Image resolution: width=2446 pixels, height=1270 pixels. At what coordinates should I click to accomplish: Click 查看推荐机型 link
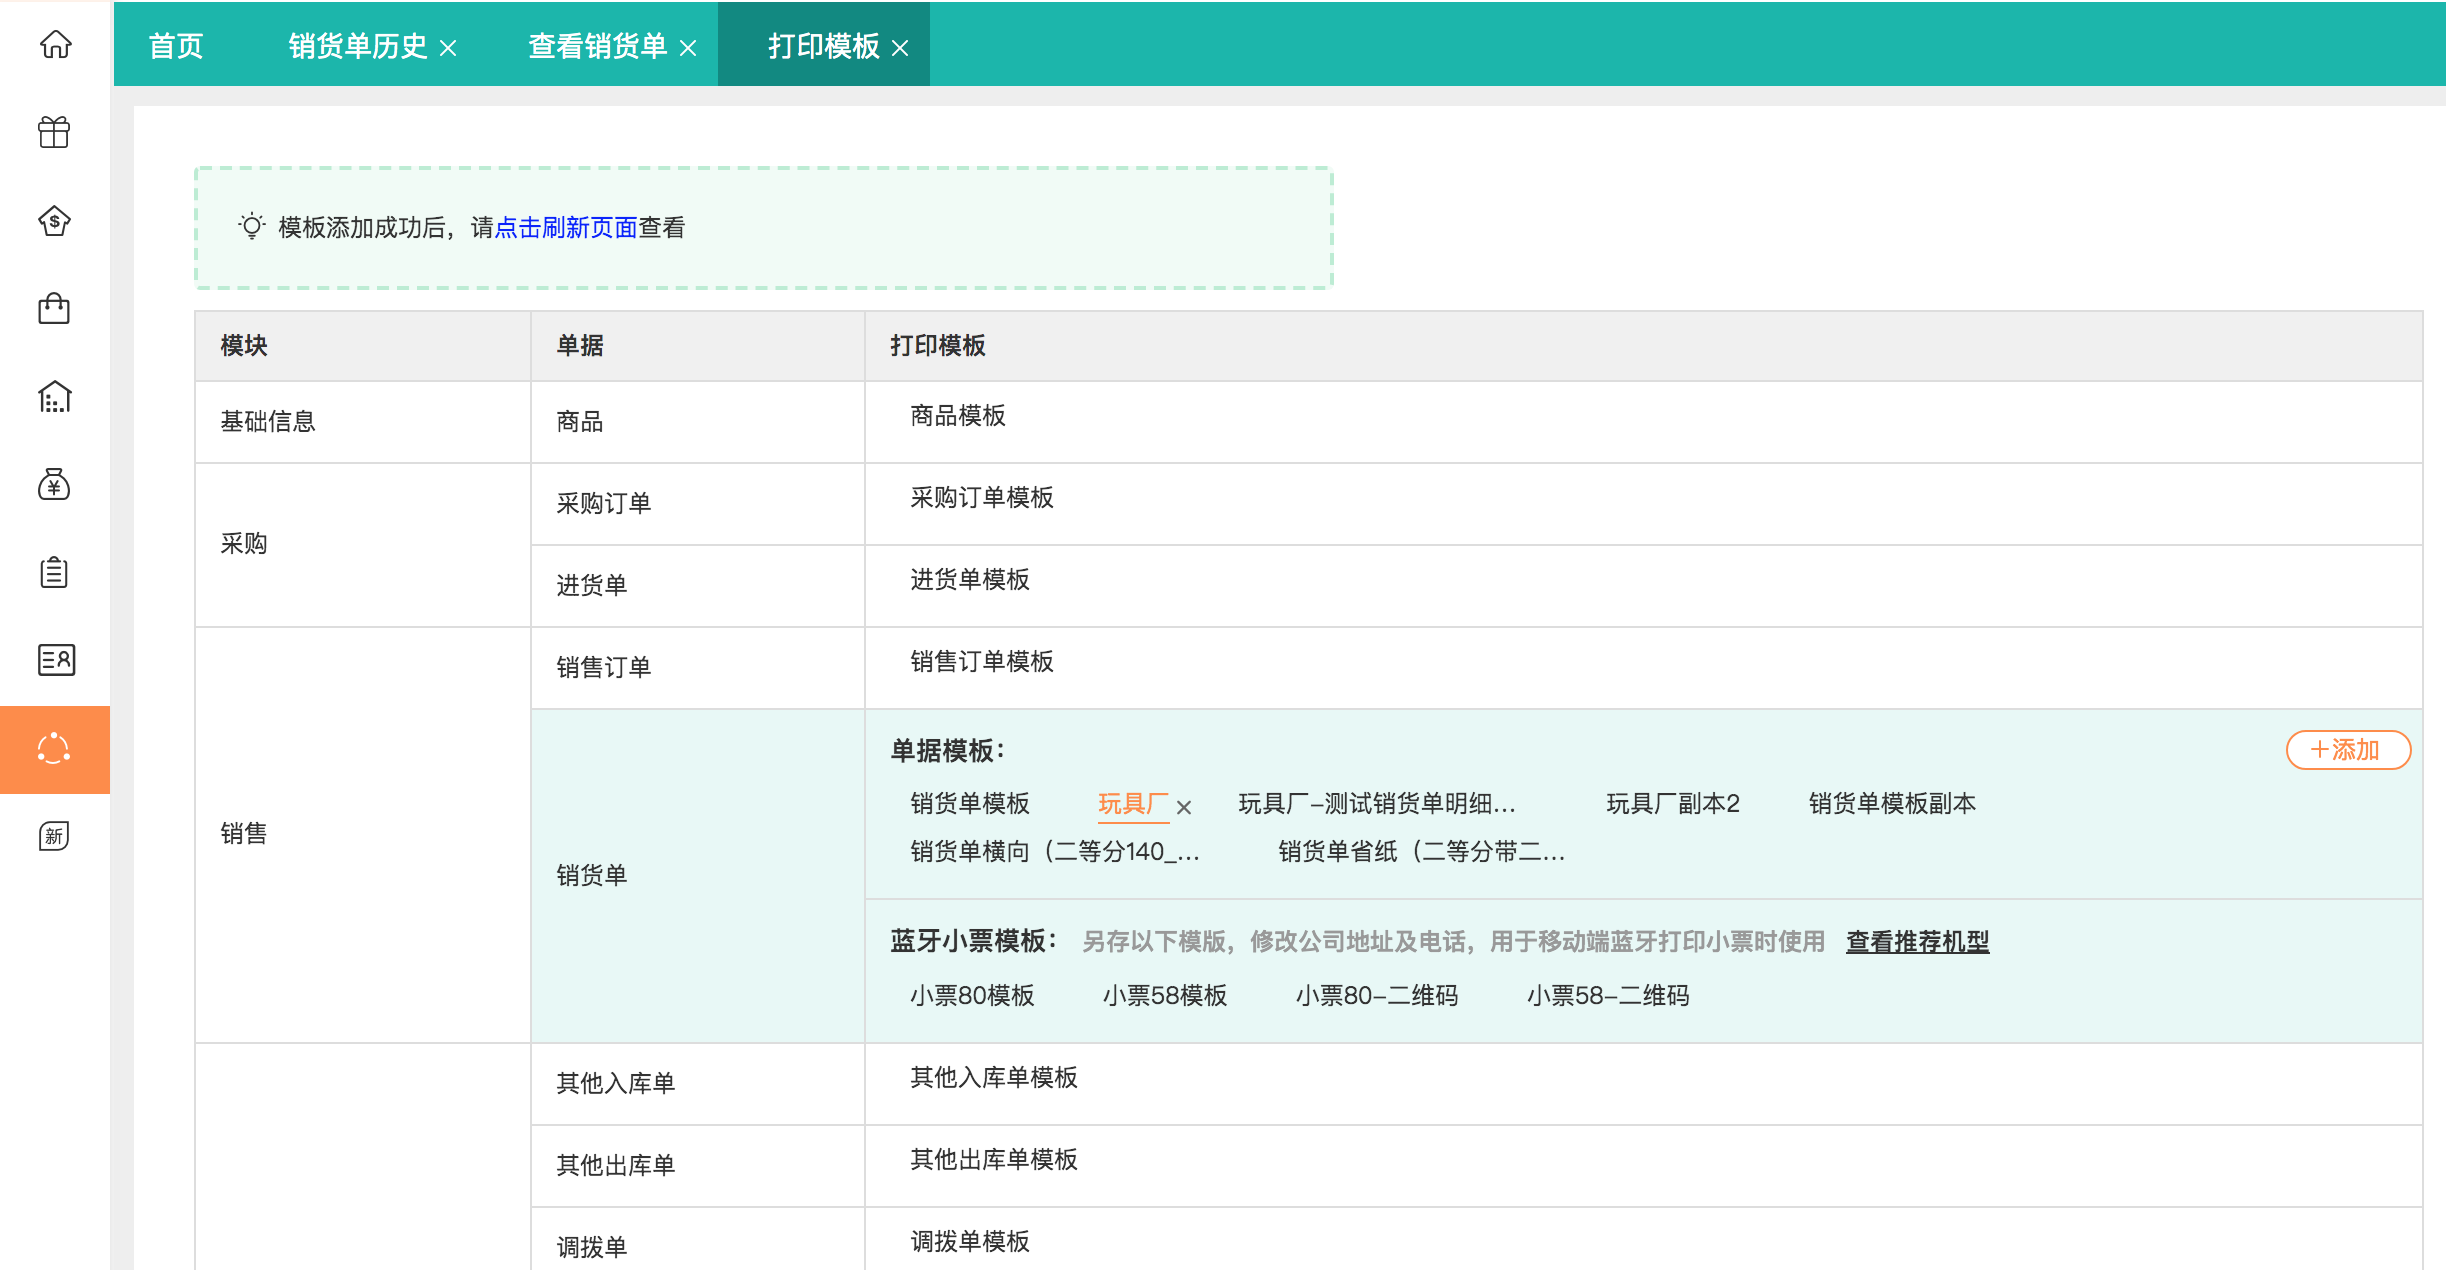tap(1919, 940)
